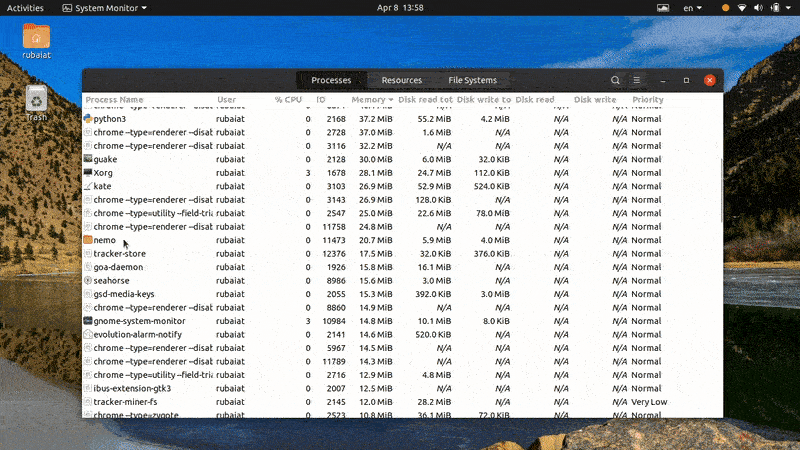
Task: Sort by Memory column header
Action: [x=372, y=99]
